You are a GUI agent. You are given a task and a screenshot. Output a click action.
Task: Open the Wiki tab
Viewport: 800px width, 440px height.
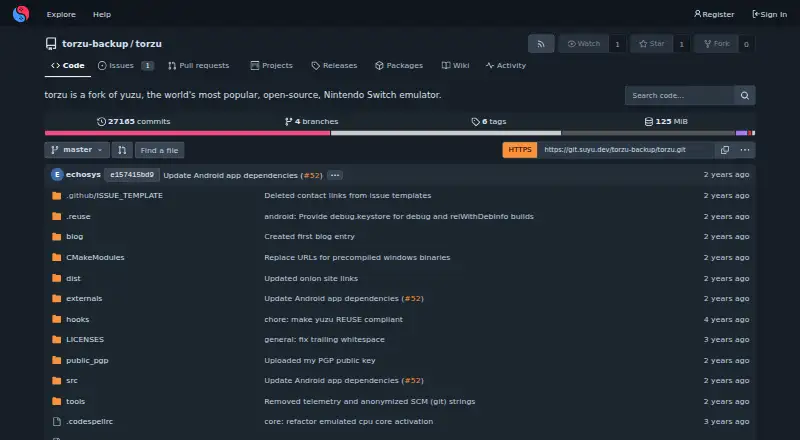456,66
